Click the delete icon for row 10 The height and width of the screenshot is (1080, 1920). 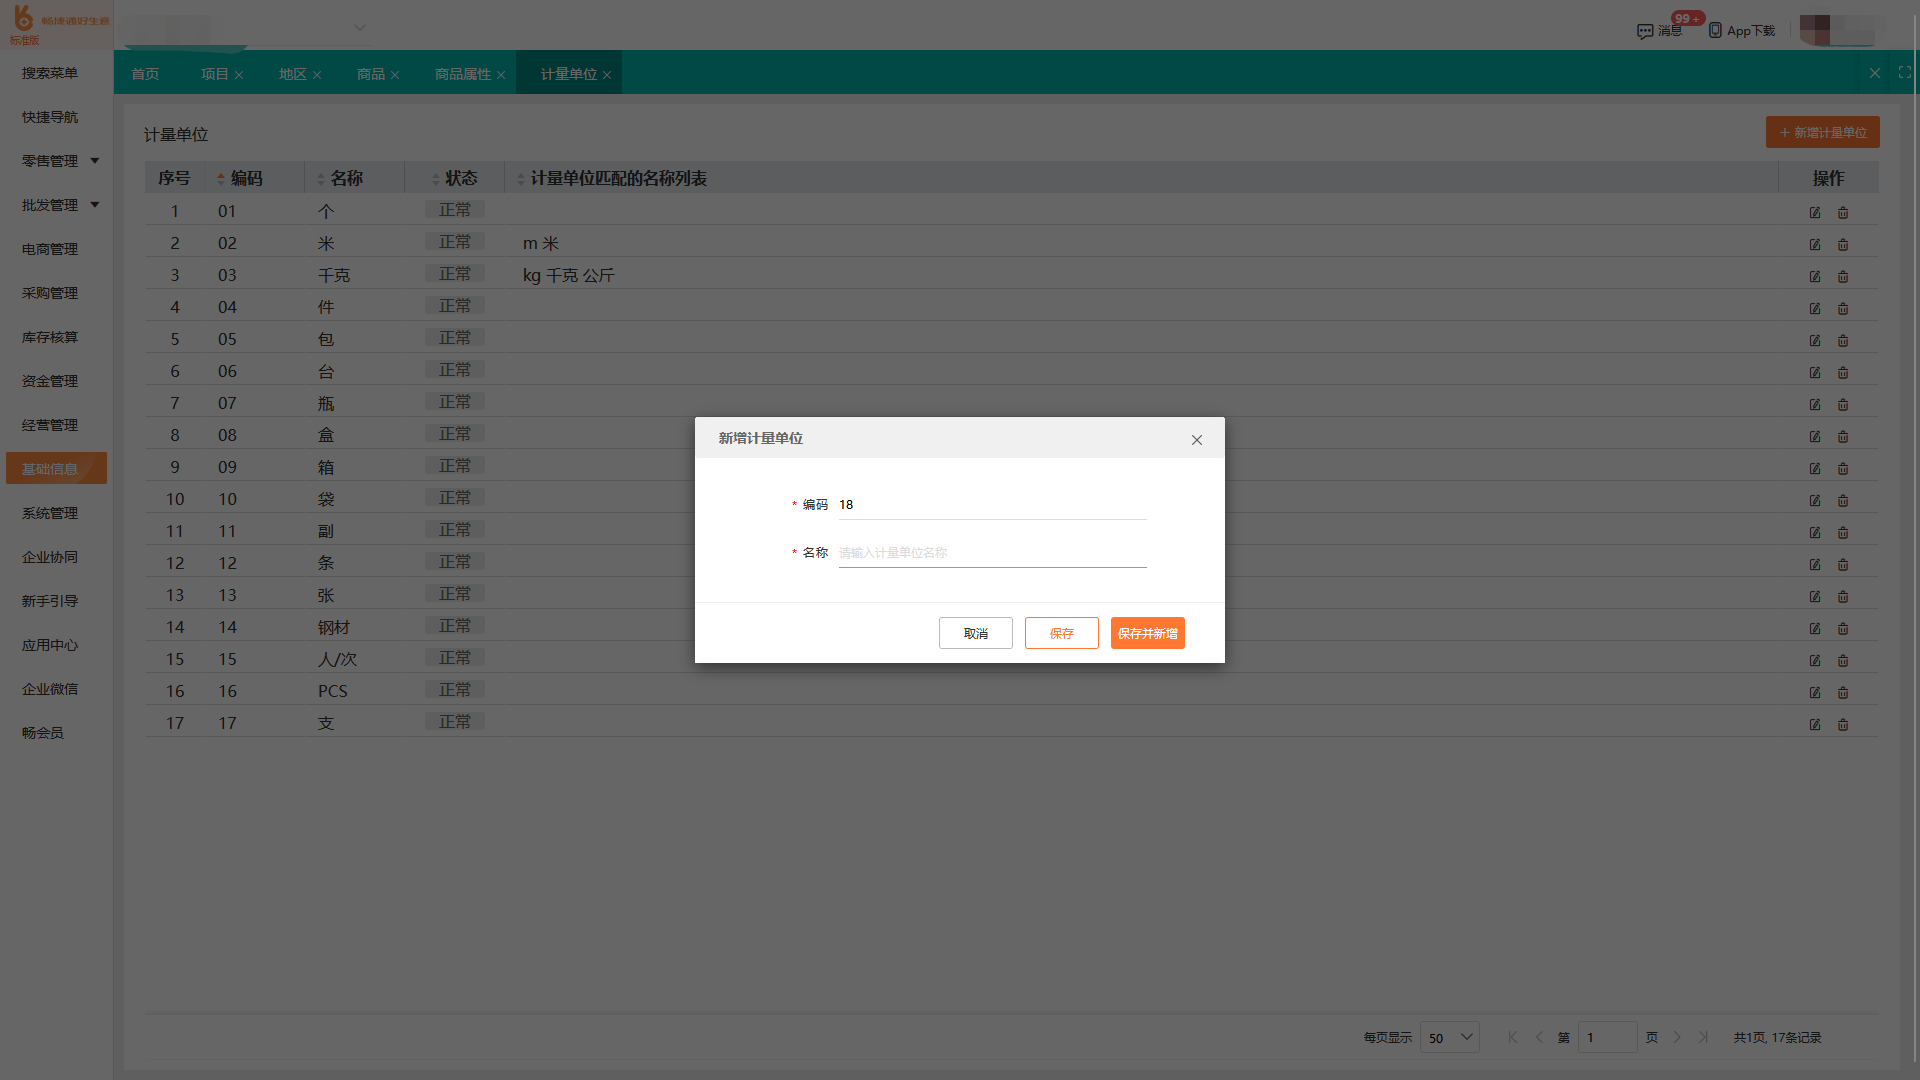tap(1844, 500)
